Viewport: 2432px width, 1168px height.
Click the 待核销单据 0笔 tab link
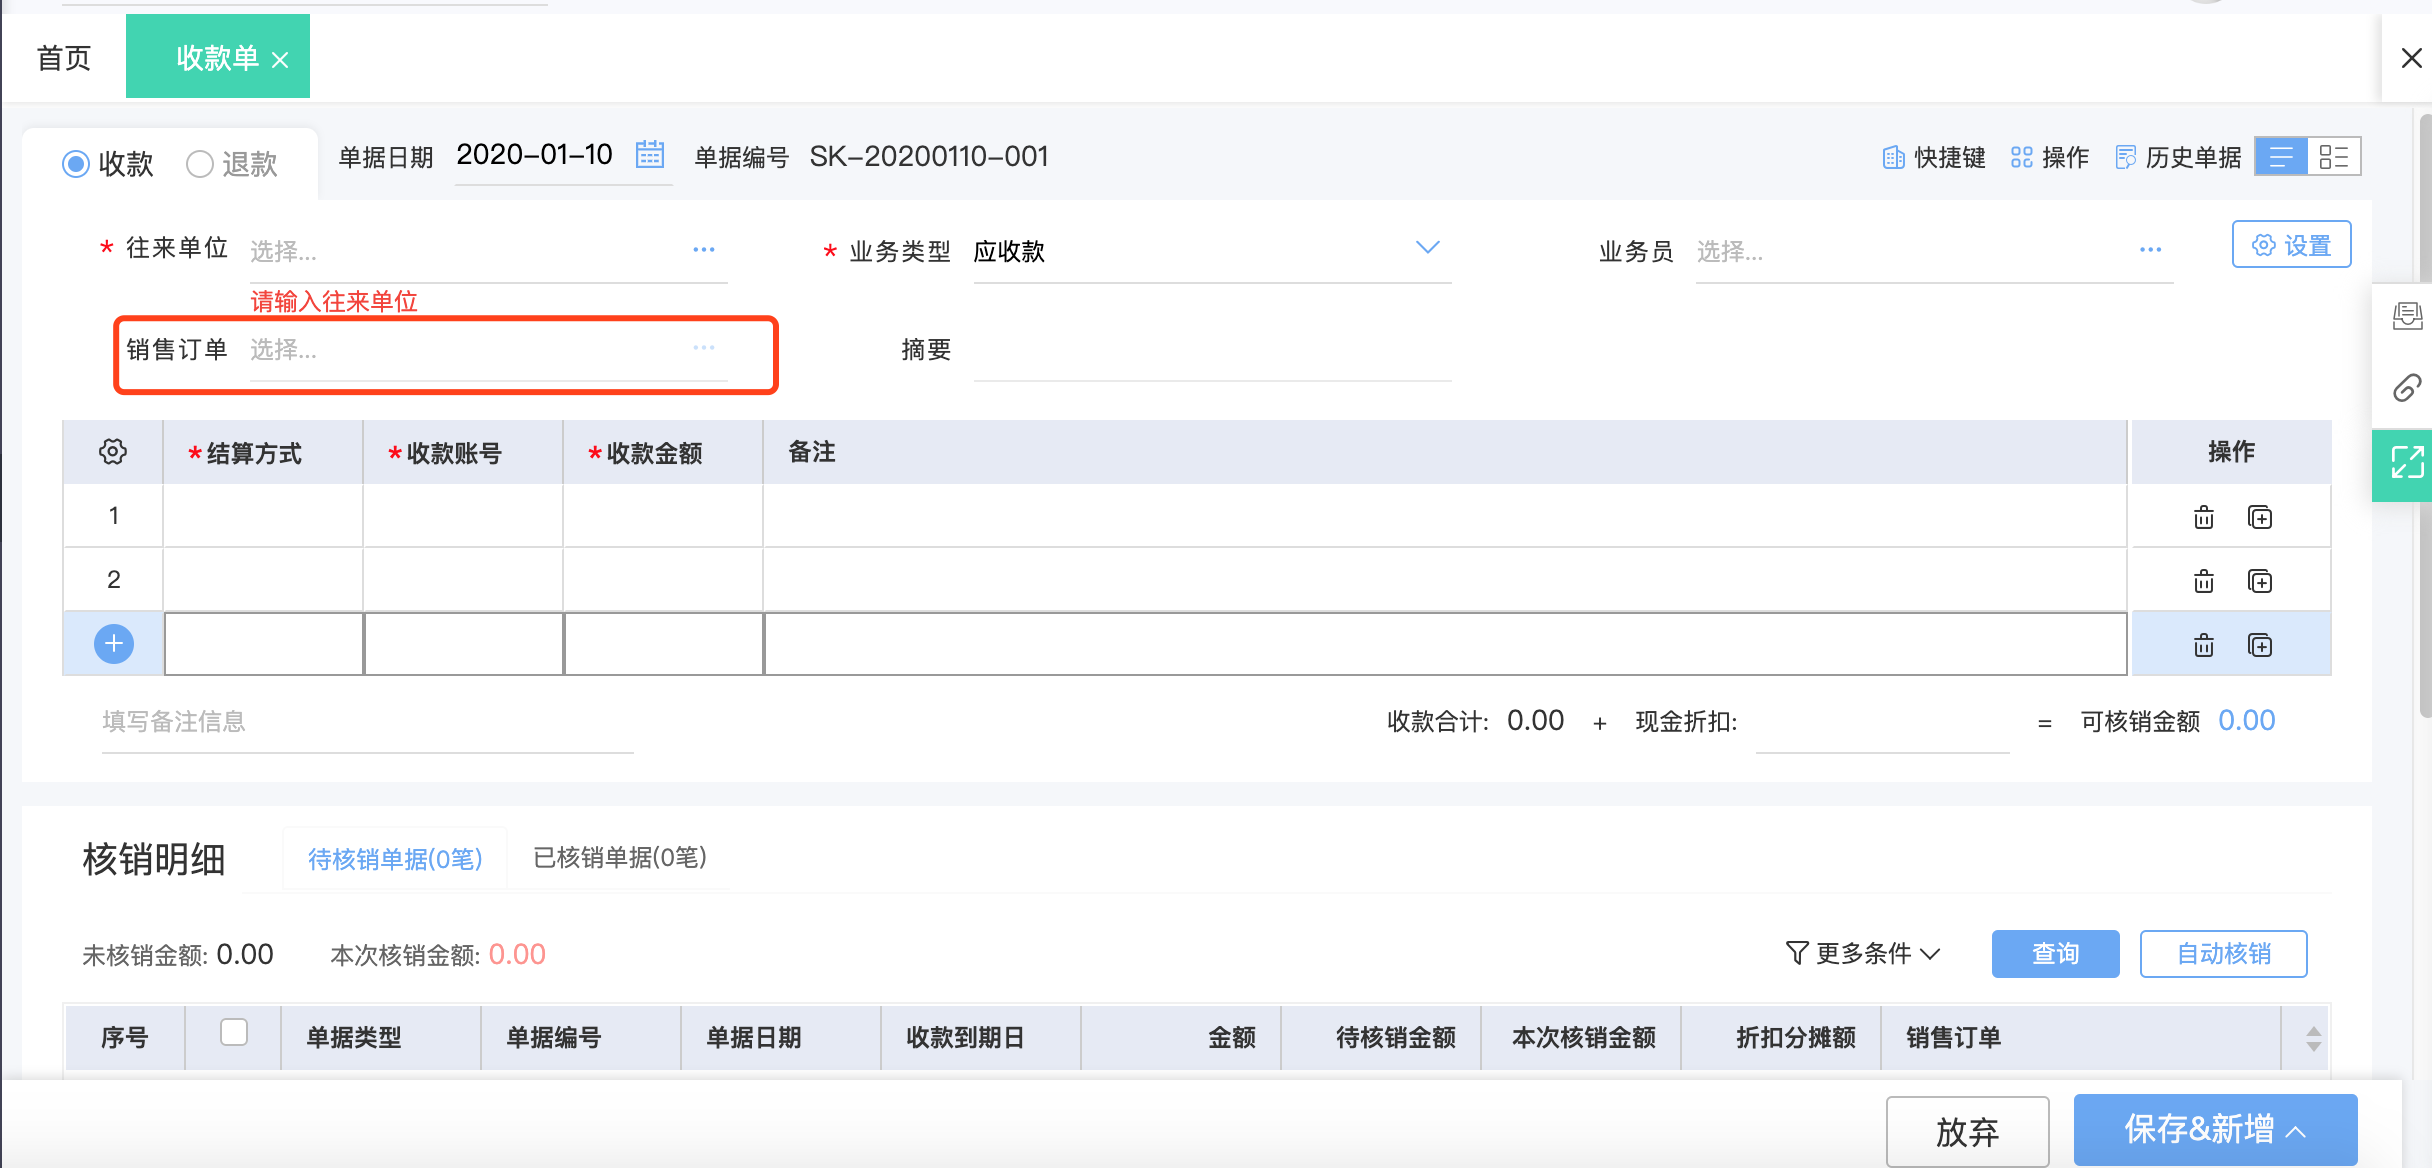391,858
